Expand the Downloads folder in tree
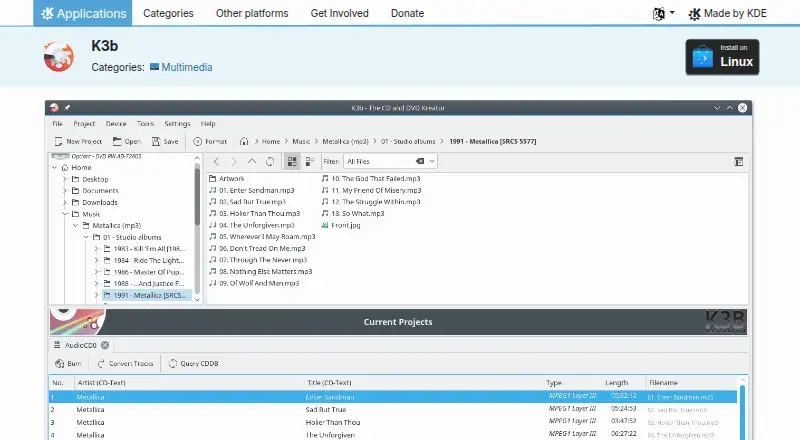 click(x=65, y=202)
